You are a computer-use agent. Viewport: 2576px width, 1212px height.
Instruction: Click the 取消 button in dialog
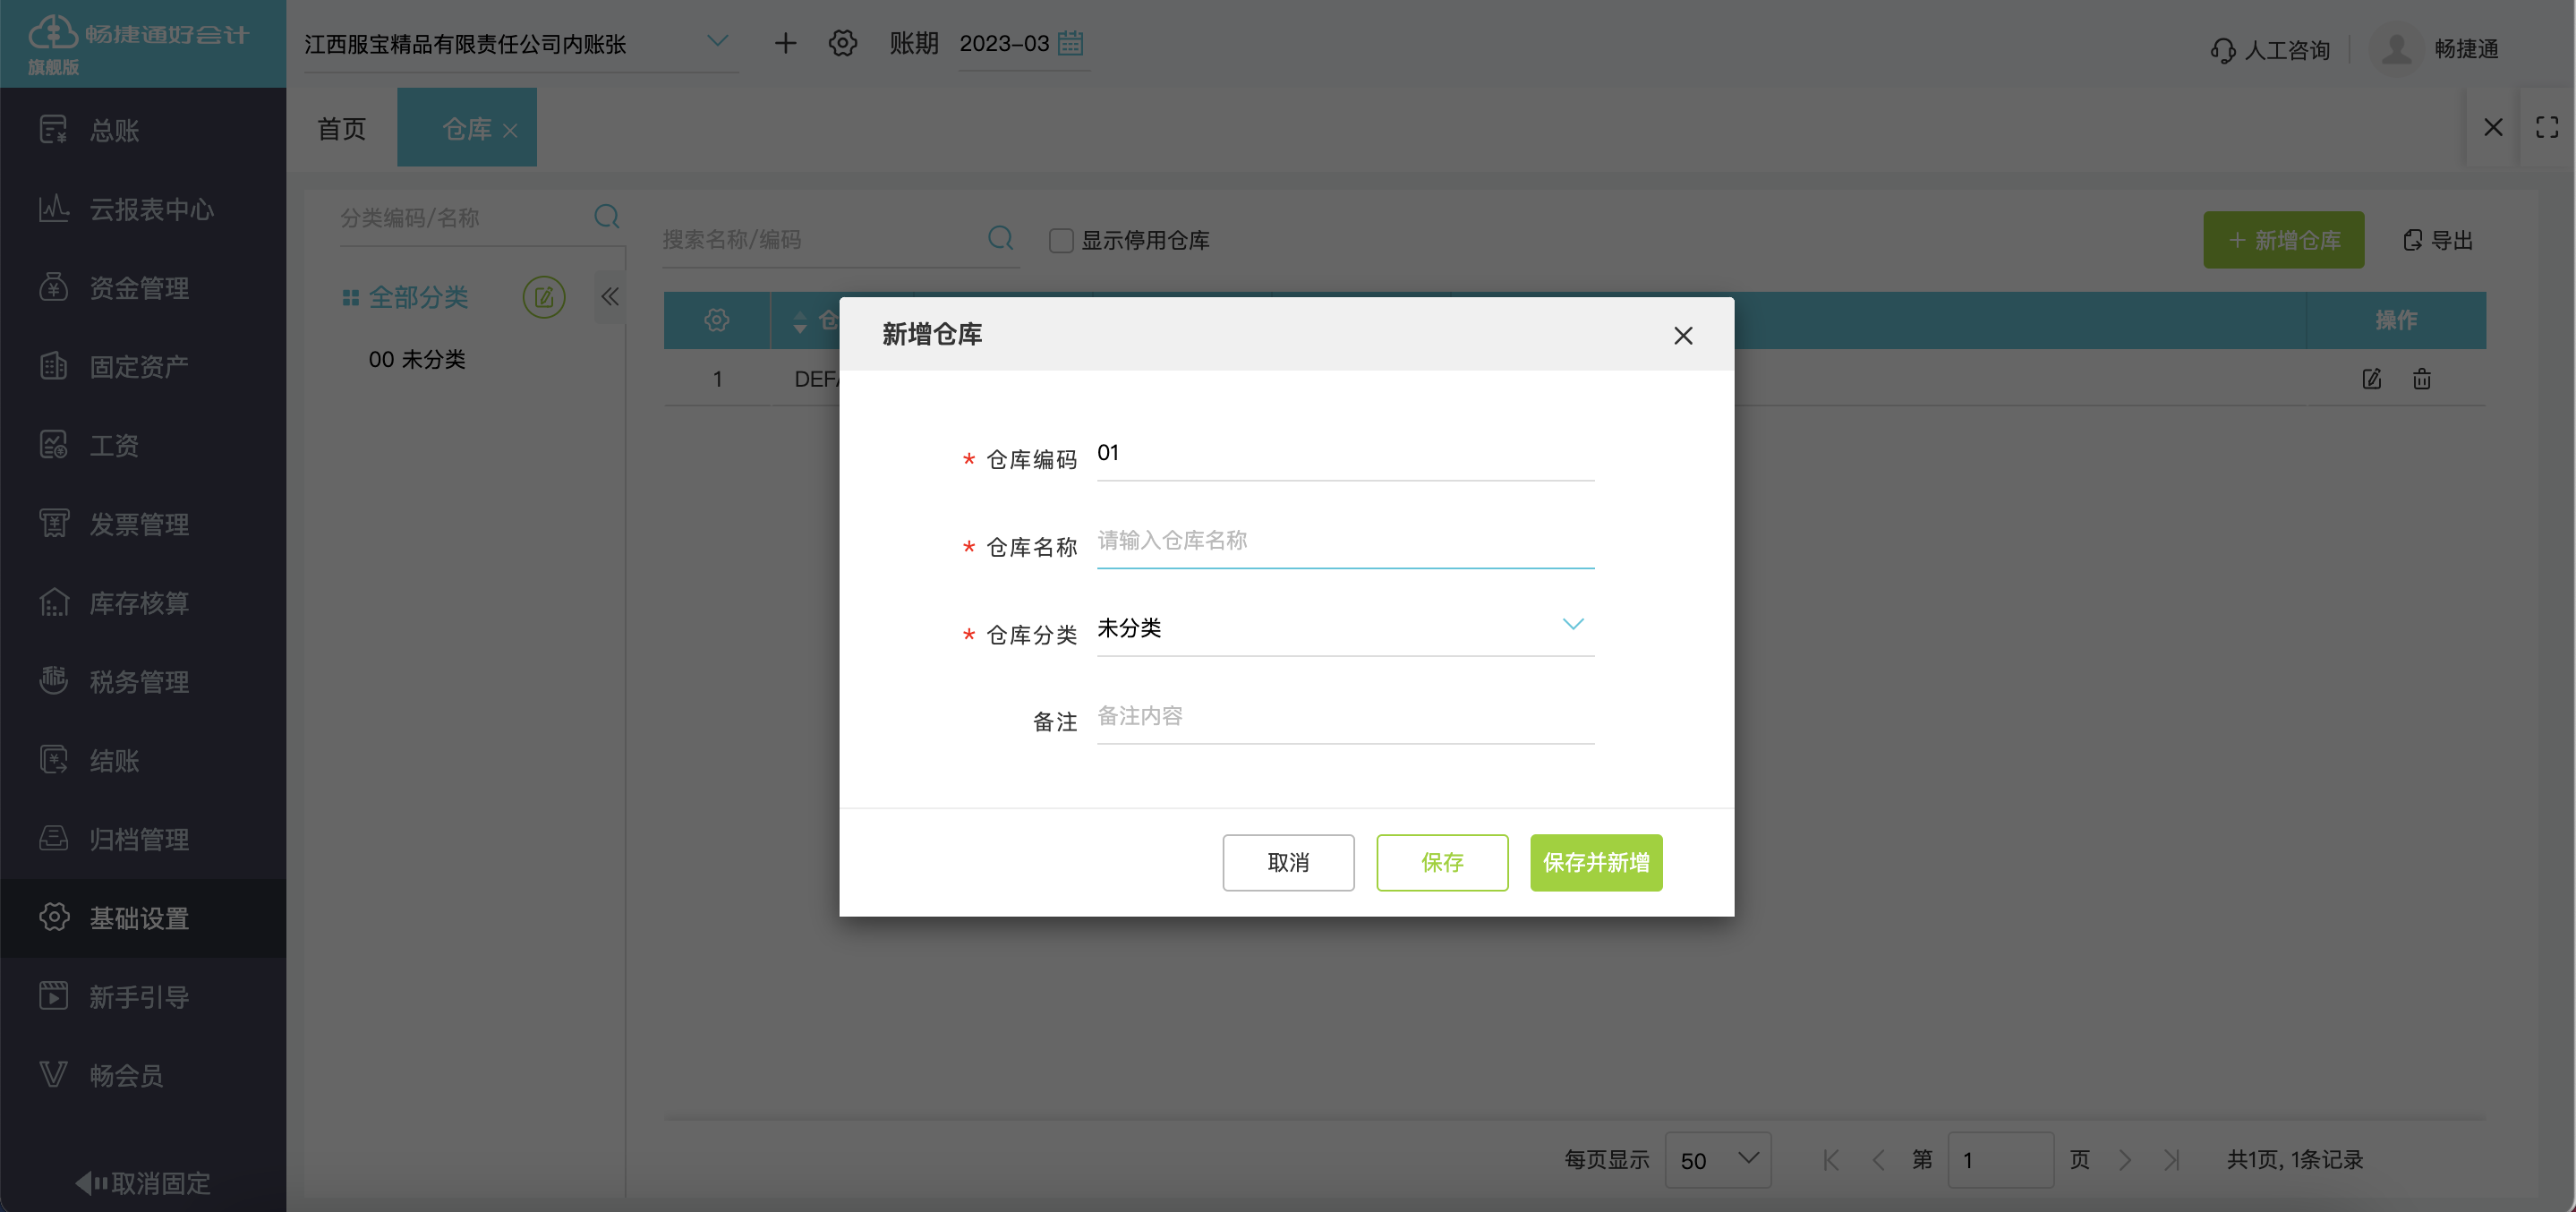point(1290,862)
